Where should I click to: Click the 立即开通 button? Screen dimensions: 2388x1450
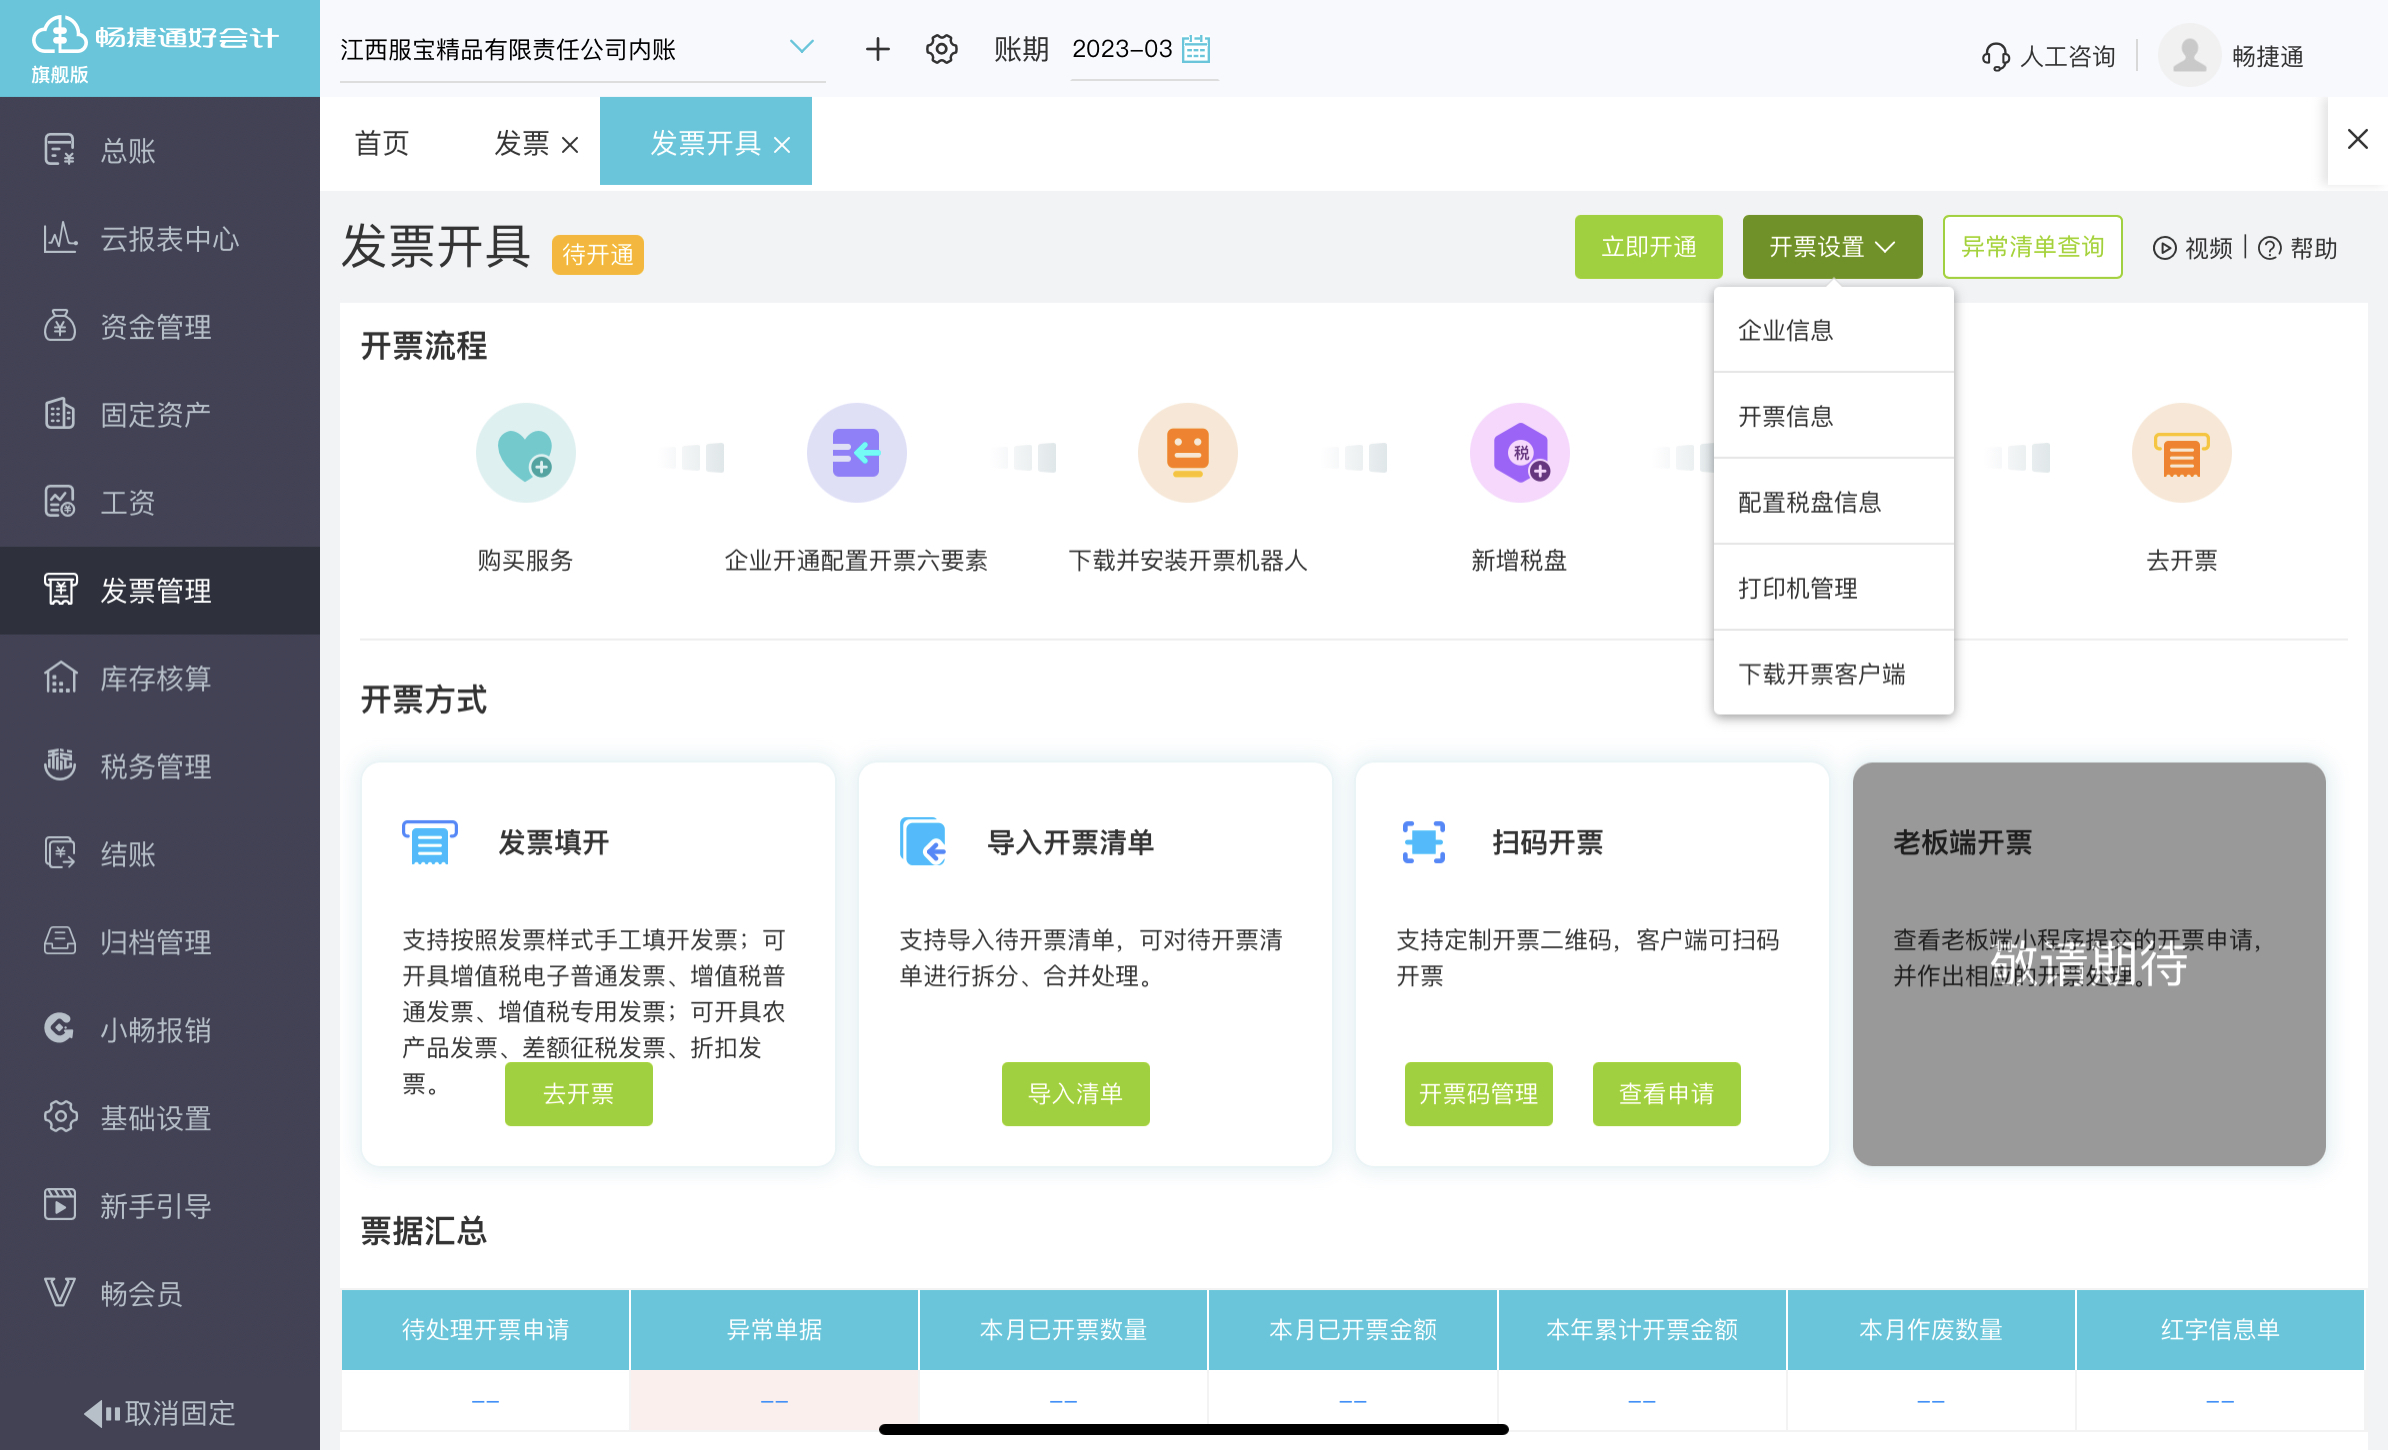(1646, 246)
